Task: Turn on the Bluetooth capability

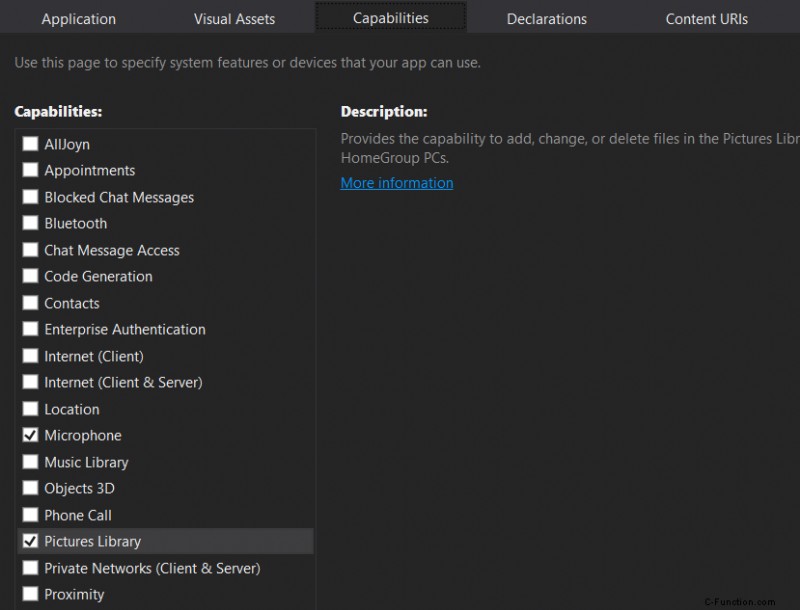Action: tap(30, 223)
